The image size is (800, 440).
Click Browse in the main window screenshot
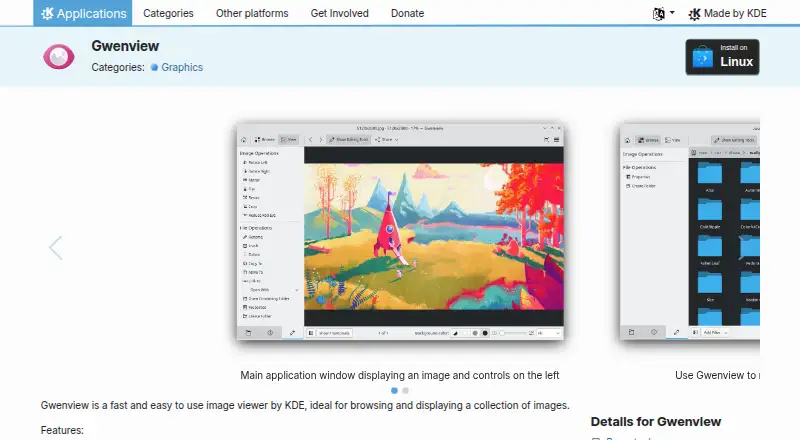[x=265, y=139]
